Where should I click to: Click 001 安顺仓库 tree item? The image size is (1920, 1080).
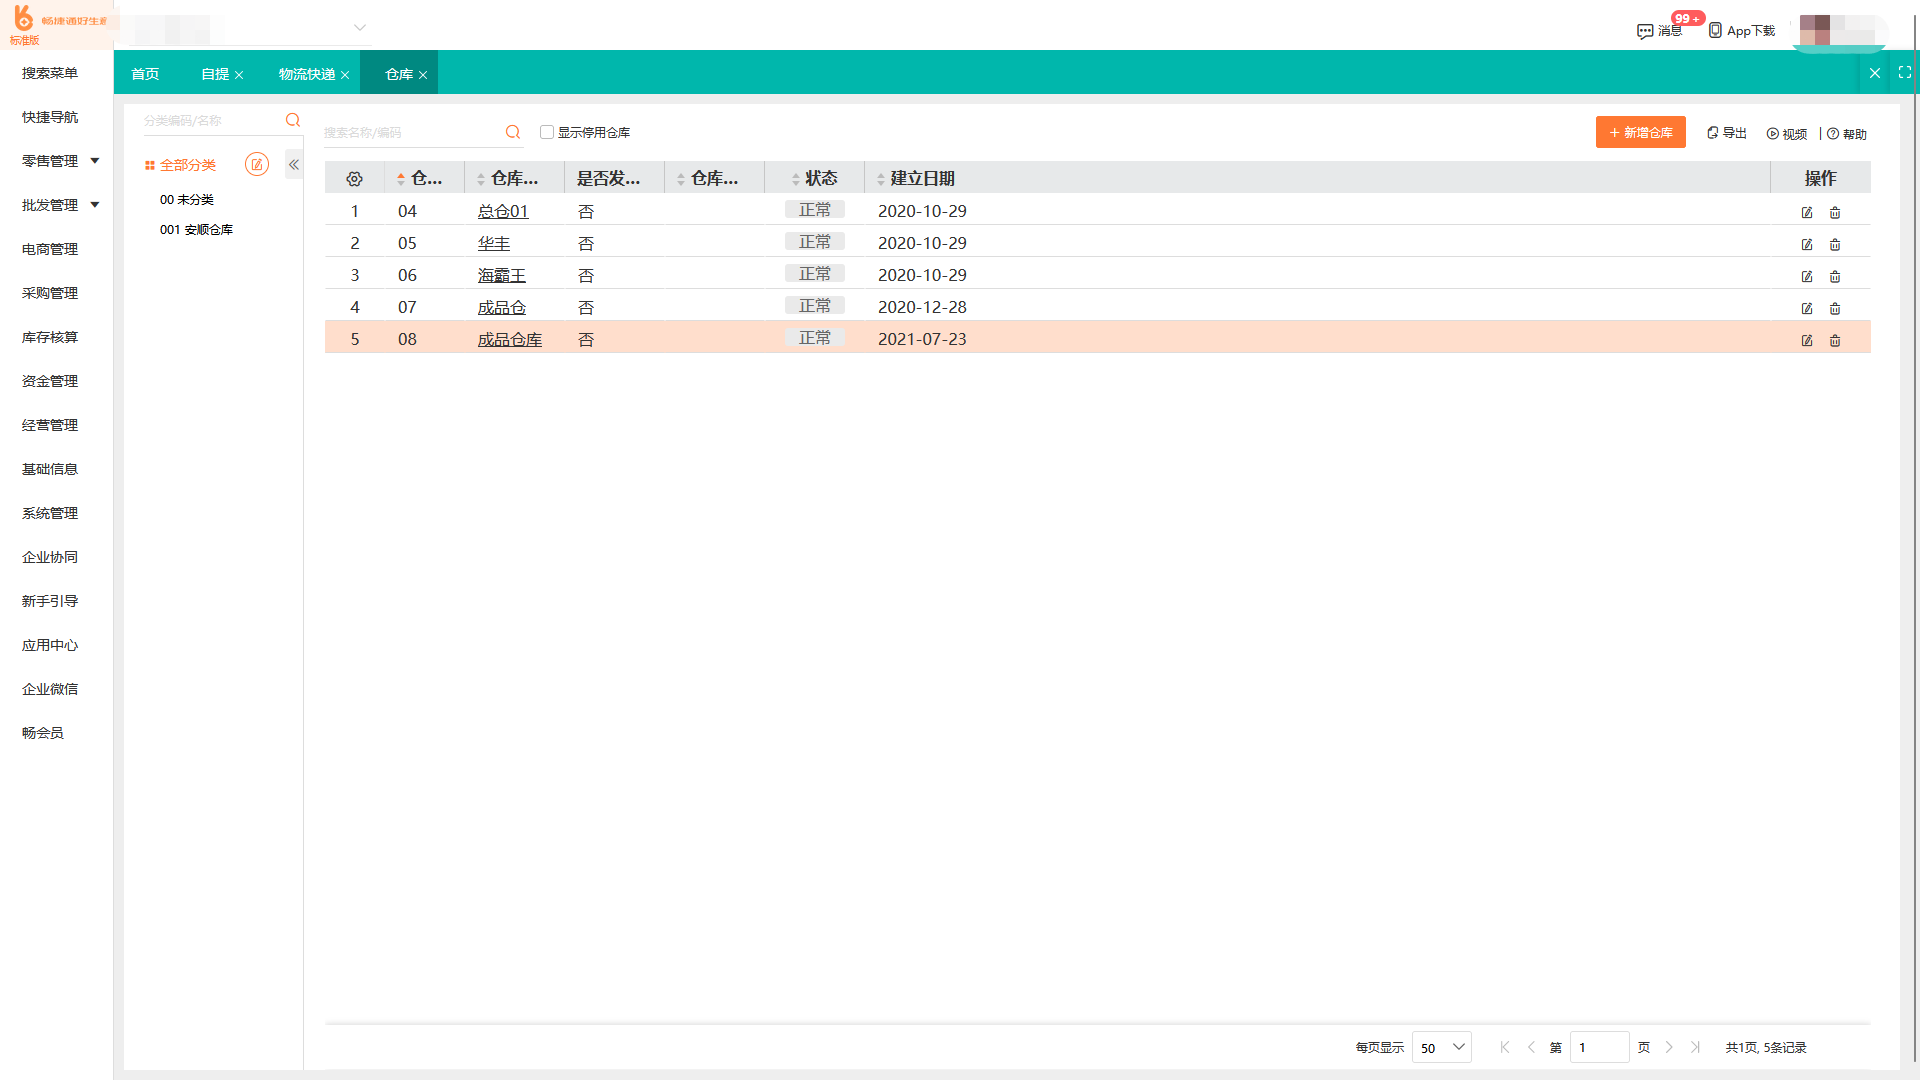click(x=198, y=229)
